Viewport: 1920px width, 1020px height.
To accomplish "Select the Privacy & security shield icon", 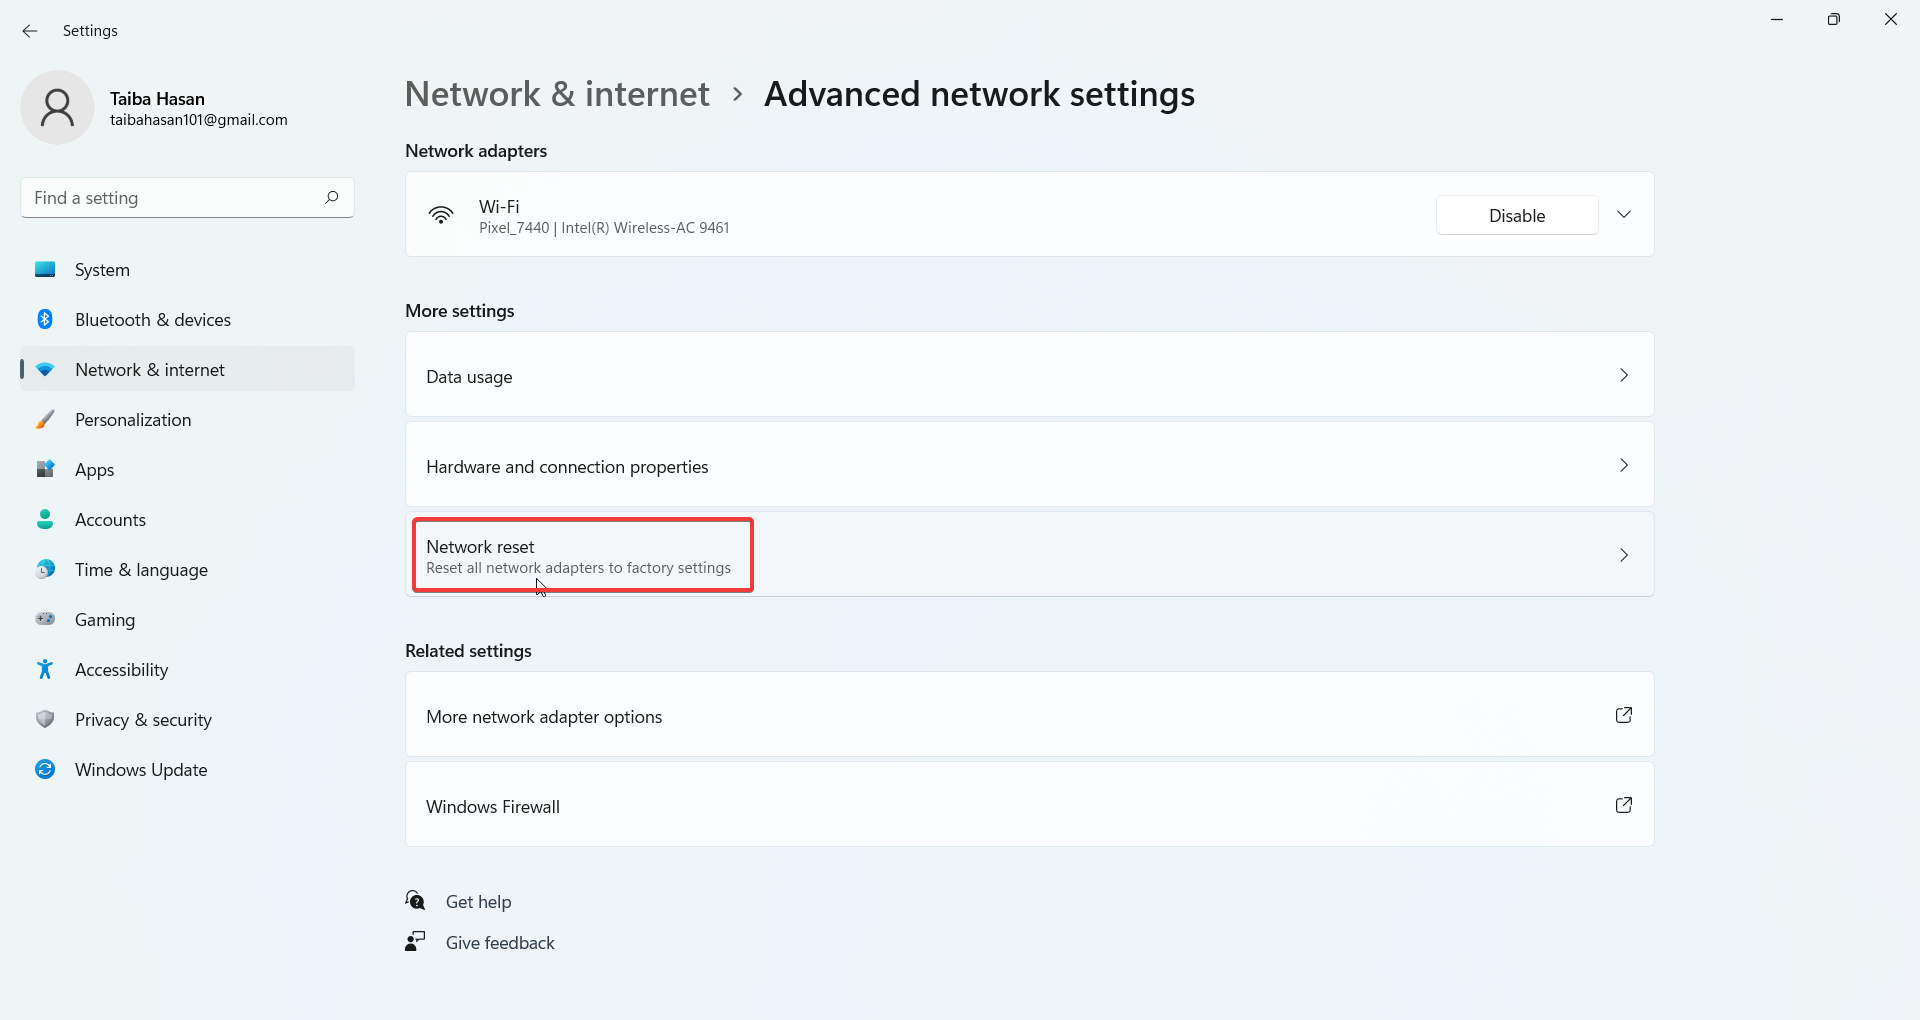I will click(x=45, y=719).
